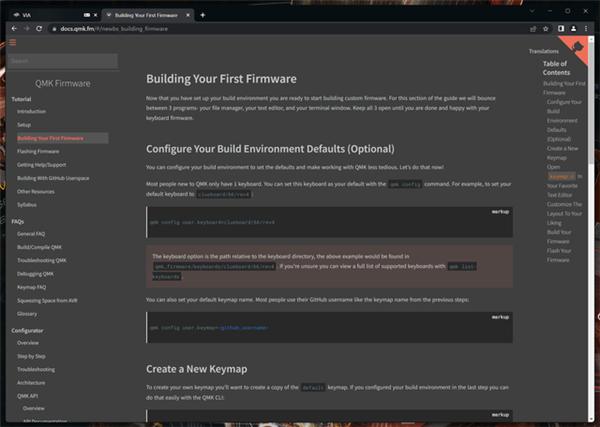This screenshot has height=427, width=600.
Task: Open the Translations dropdown
Action: [x=544, y=50]
